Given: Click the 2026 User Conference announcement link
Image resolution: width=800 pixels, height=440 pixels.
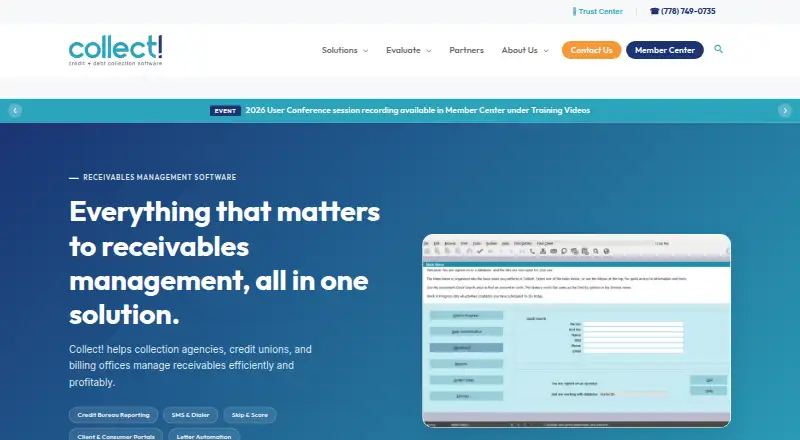Looking at the screenshot, I should click(417, 110).
